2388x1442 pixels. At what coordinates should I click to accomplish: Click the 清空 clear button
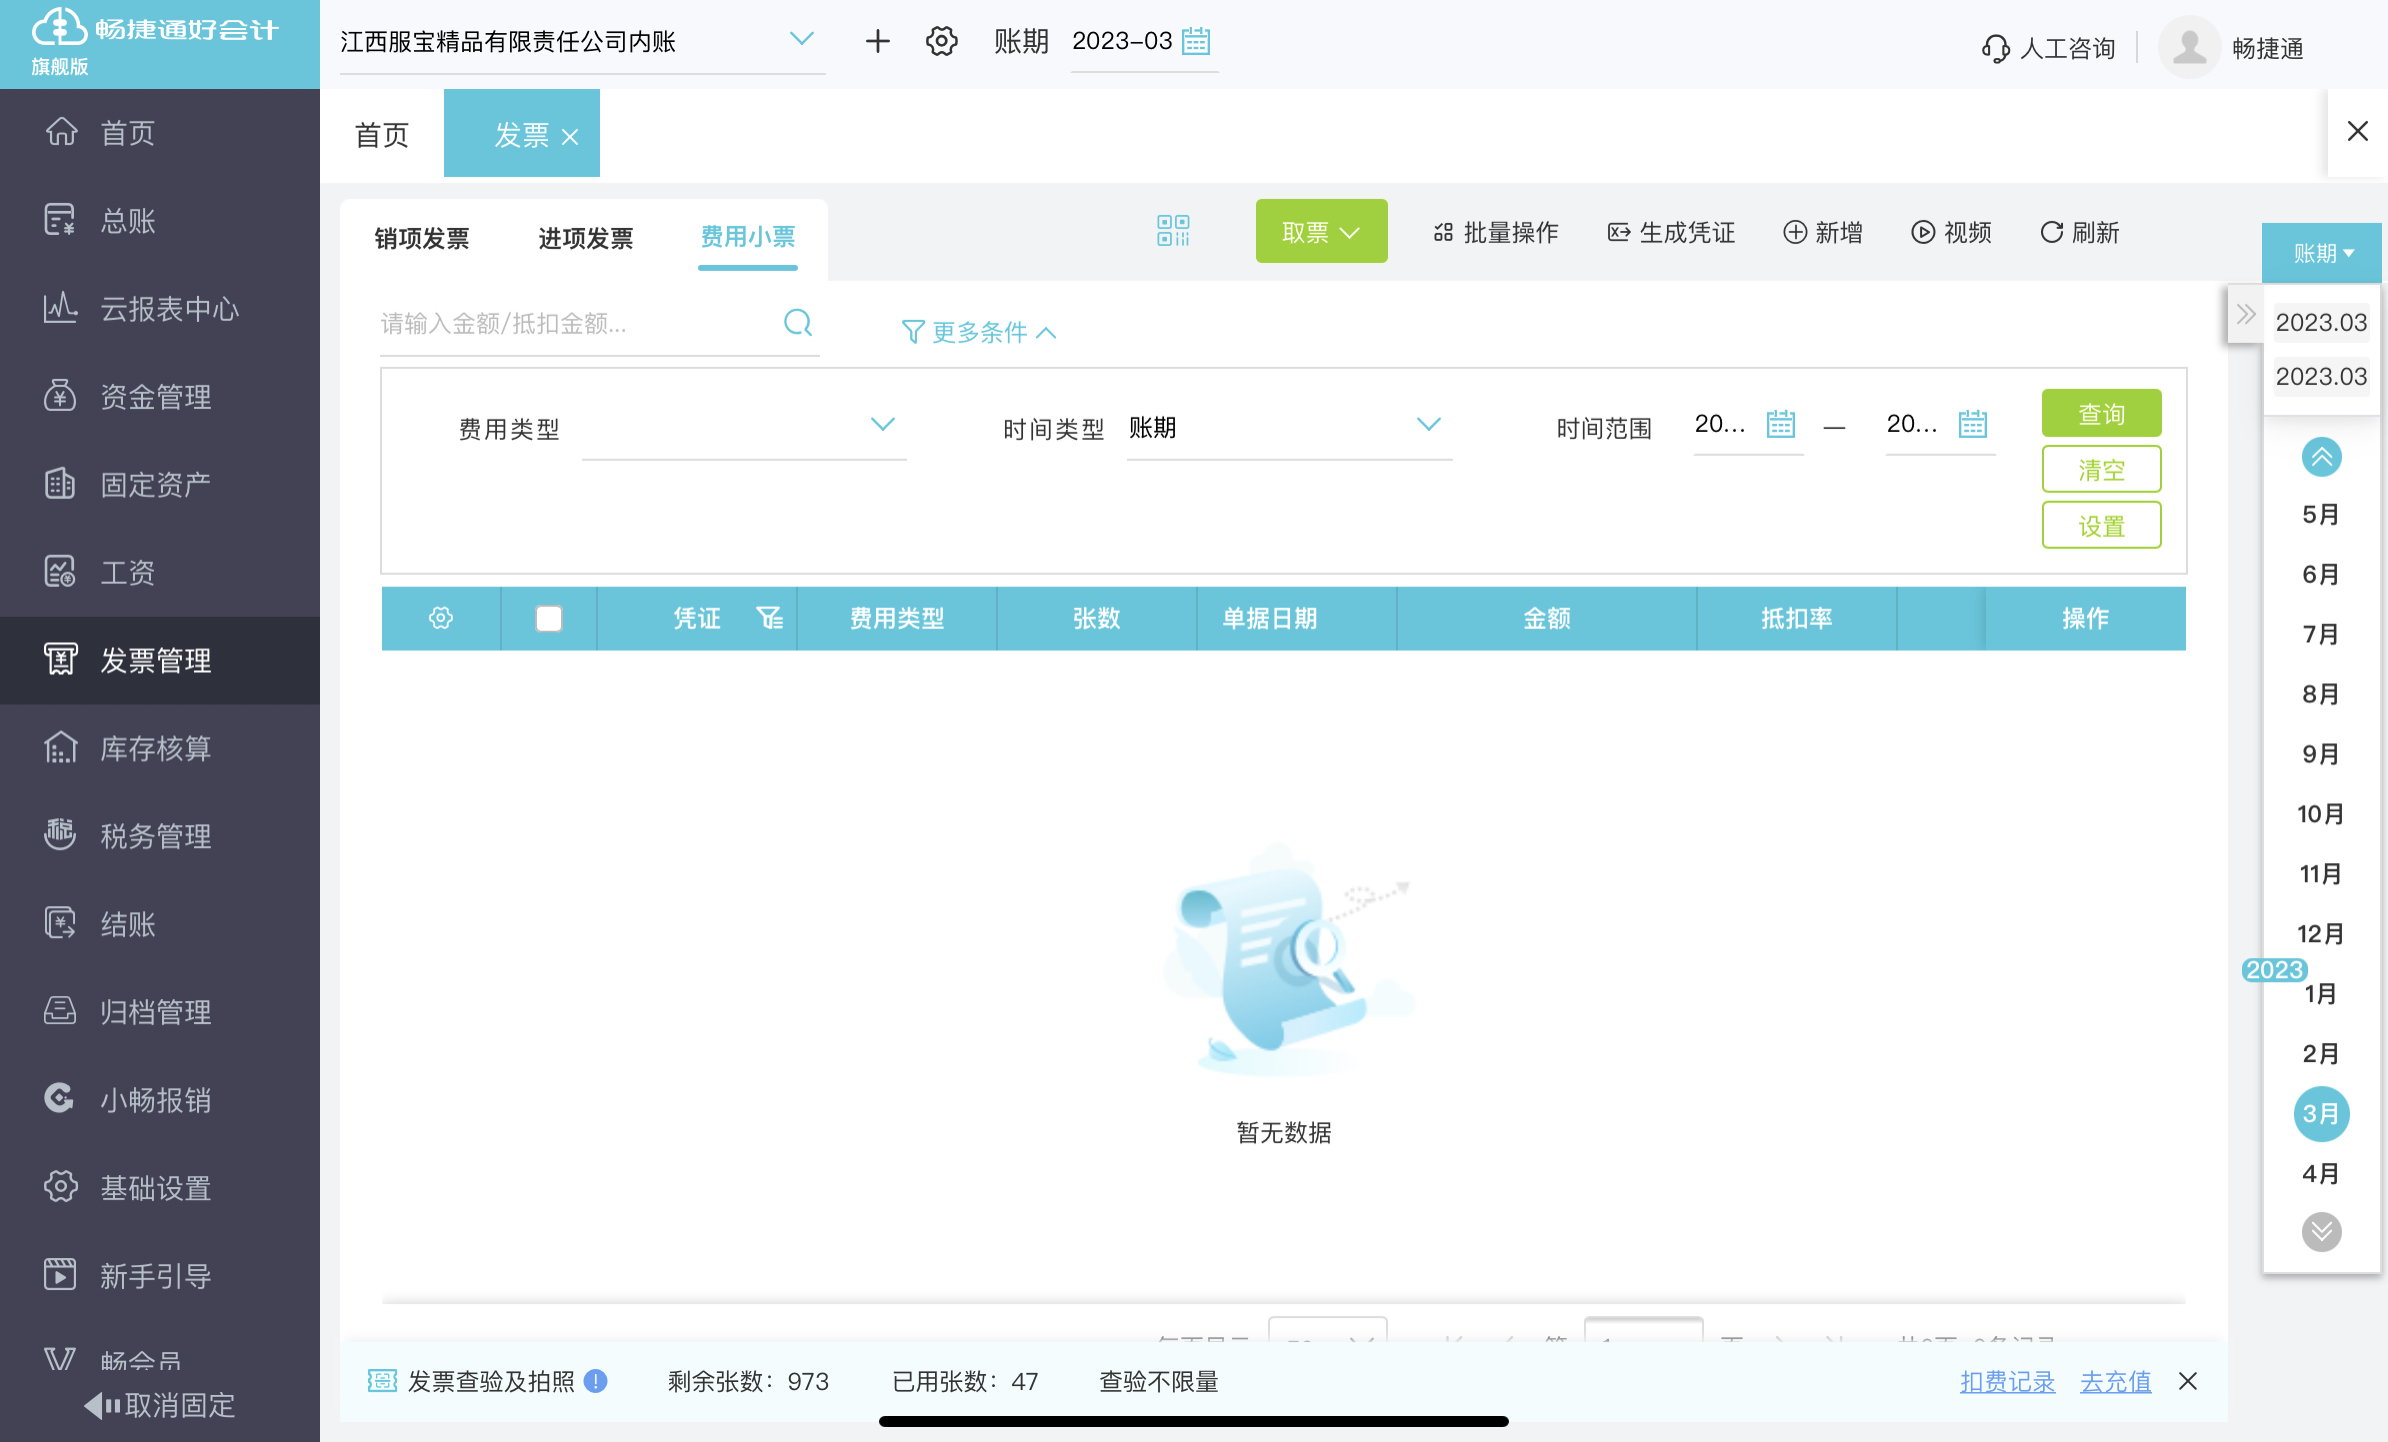click(x=2101, y=469)
